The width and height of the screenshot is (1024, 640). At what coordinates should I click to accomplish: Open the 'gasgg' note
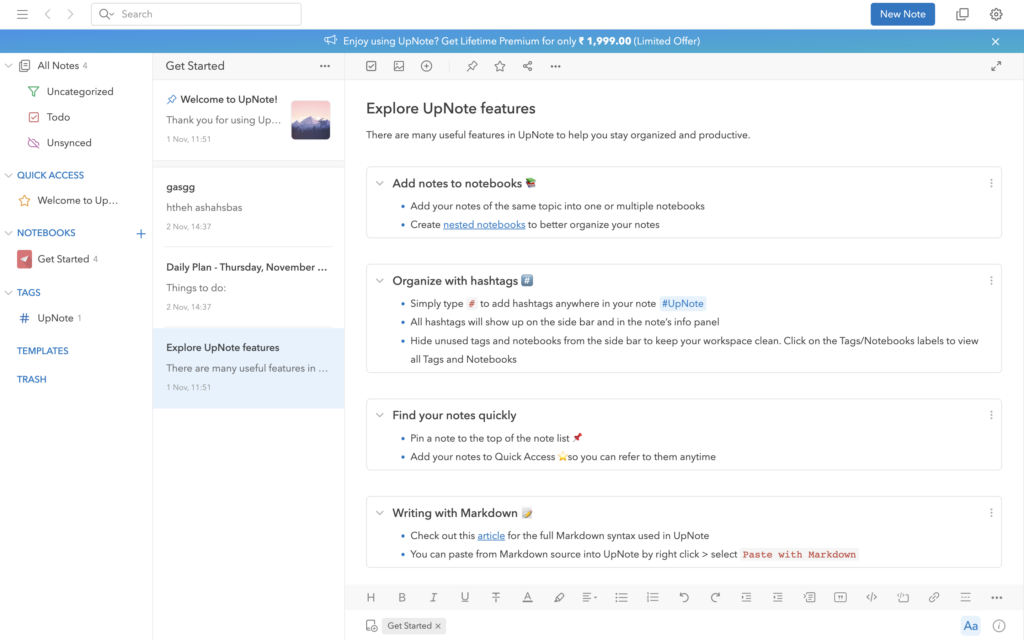[x=248, y=206]
